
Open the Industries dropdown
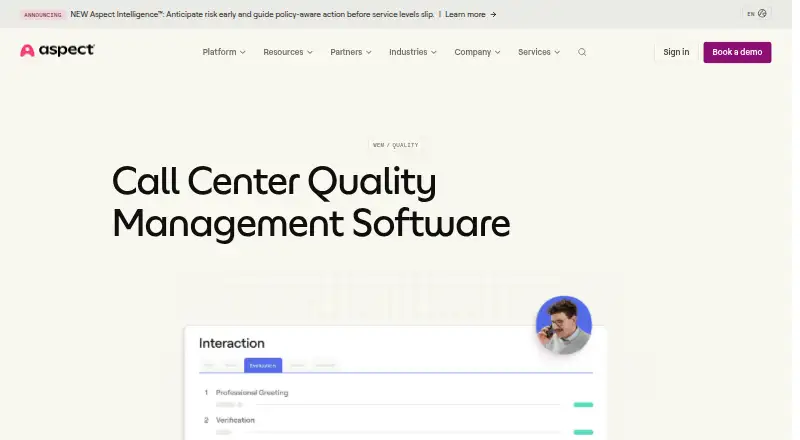pyautogui.click(x=413, y=52)
